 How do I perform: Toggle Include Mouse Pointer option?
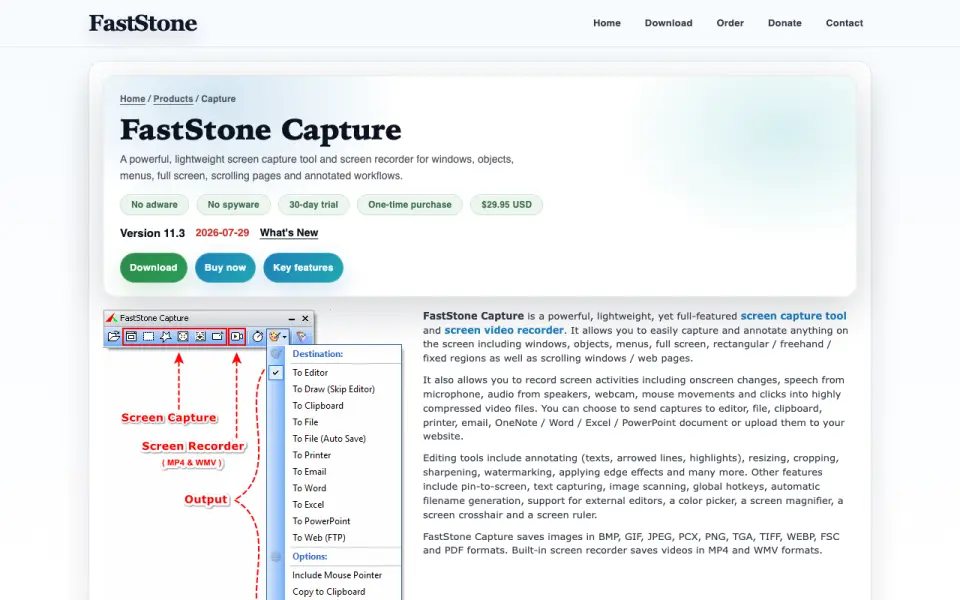pyautogui.click(x=334, y=575)
